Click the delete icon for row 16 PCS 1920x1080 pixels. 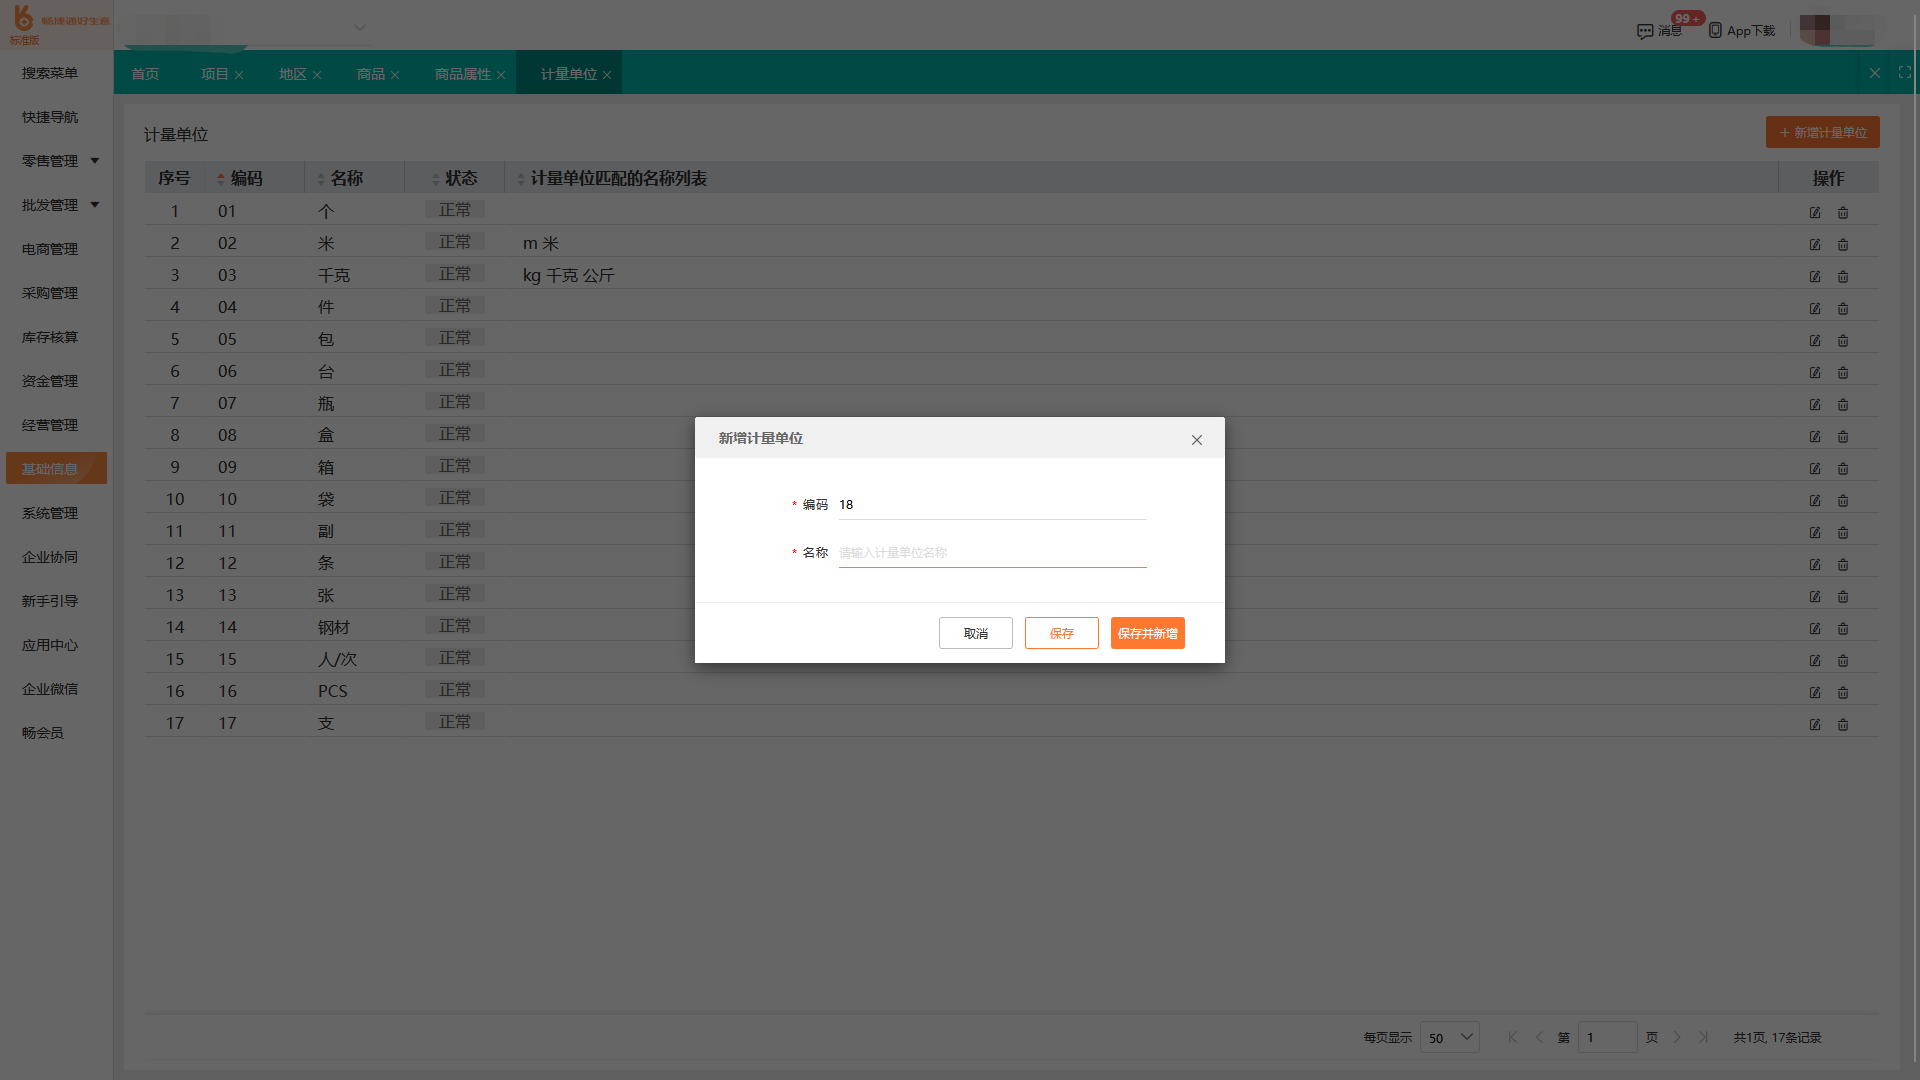click(x=1844, y=691)
